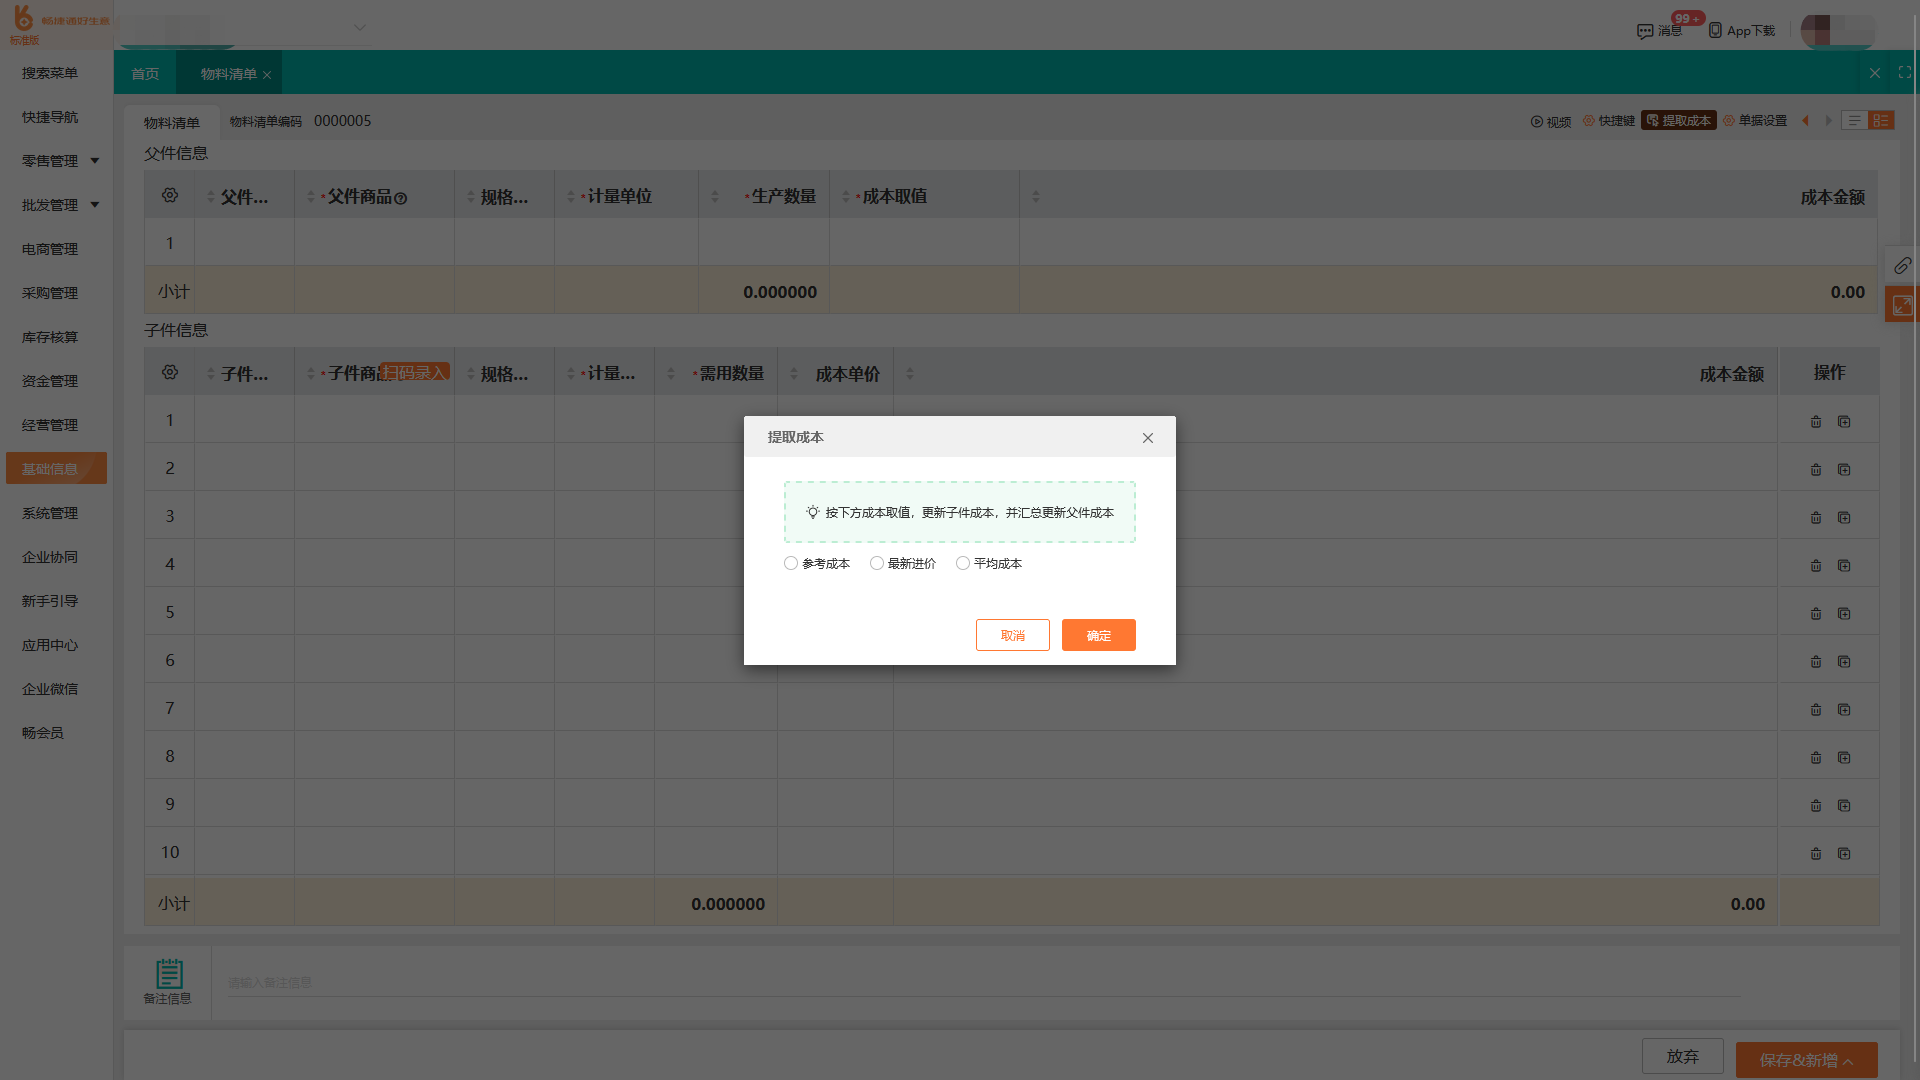
Task: Select 平均成本 radio button option
Action: pos(963,563)
